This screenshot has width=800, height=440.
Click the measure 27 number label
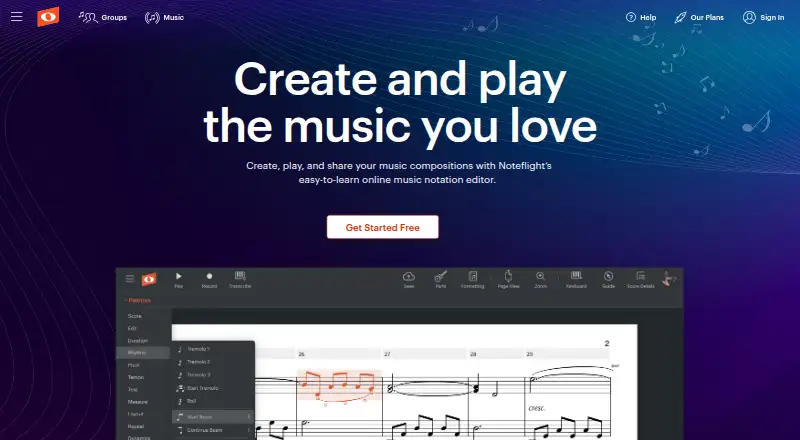point(387,354)
